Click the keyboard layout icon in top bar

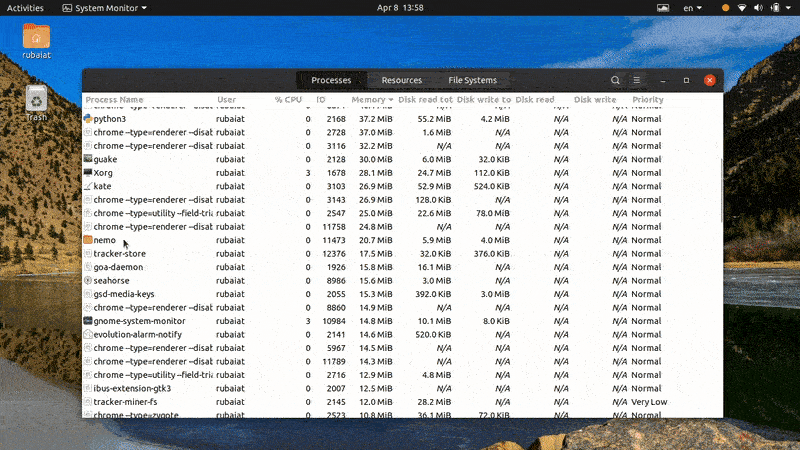tap(663, 8)
